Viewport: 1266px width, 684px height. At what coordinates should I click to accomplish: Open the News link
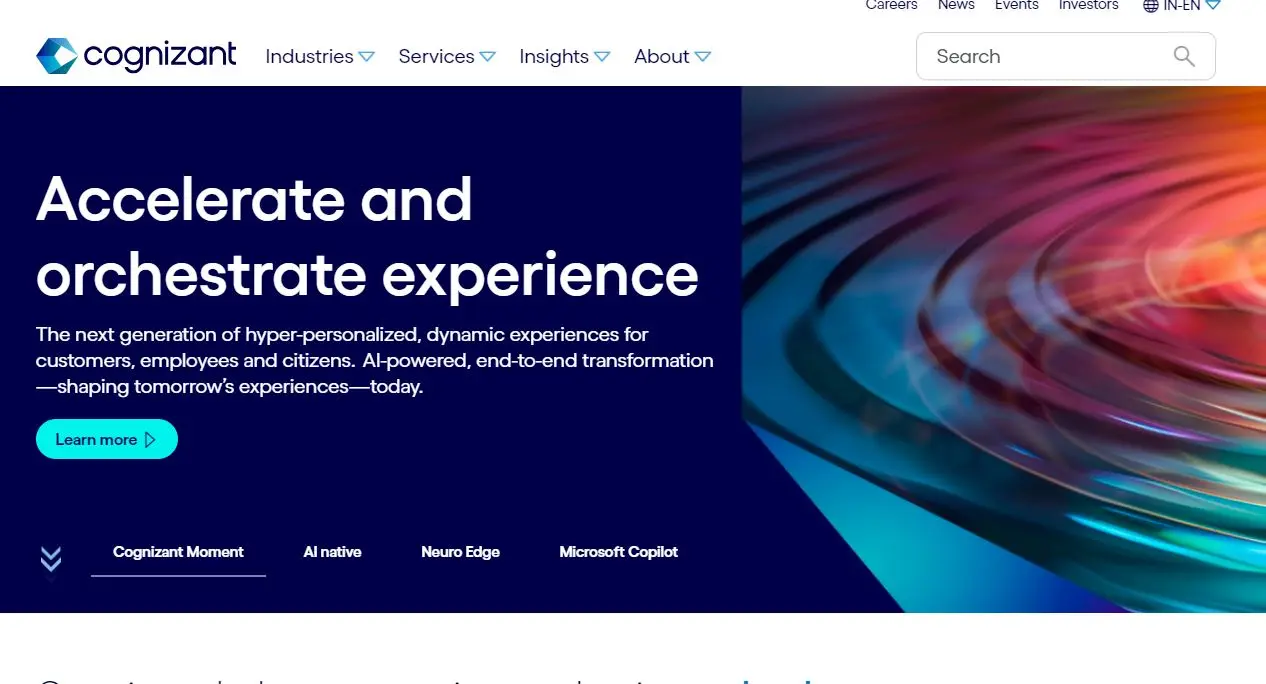(x=956, y=5)
